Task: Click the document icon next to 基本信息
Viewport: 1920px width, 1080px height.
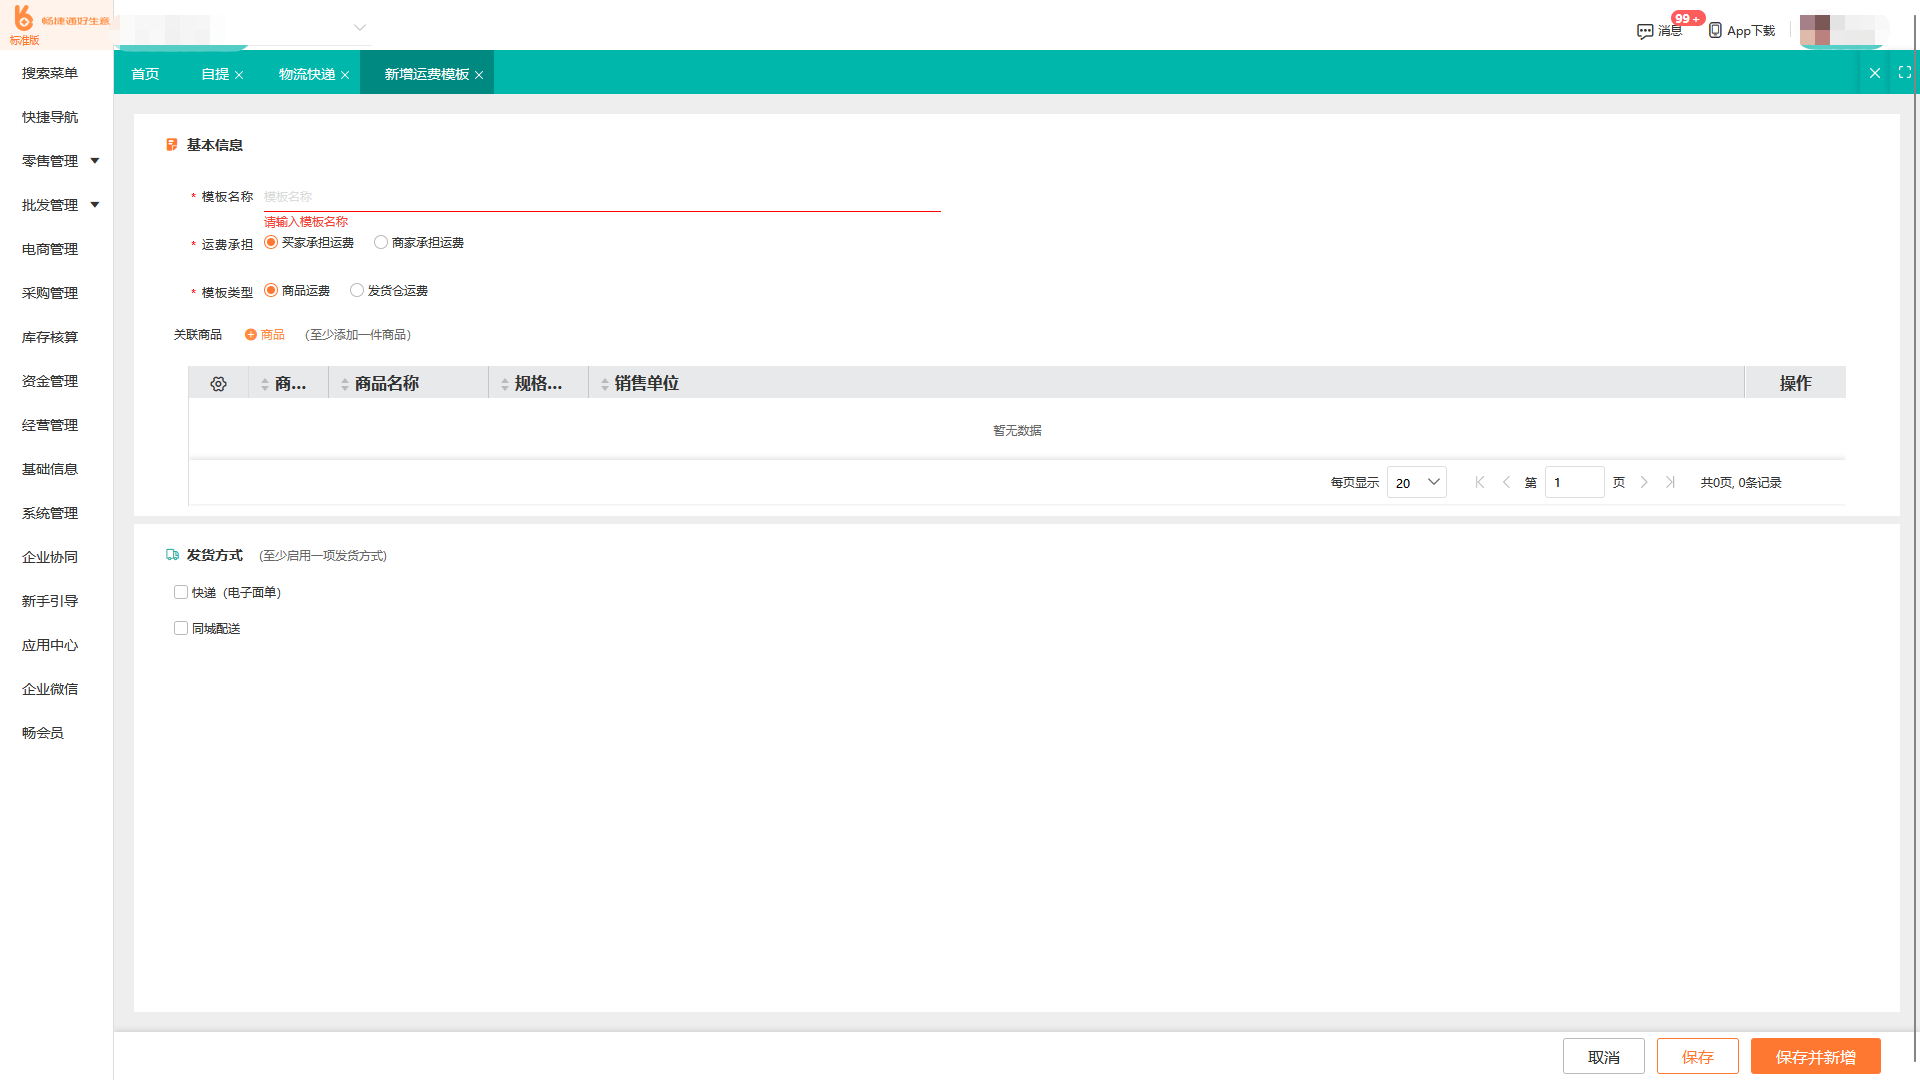Action: click(x=173, y=144)
